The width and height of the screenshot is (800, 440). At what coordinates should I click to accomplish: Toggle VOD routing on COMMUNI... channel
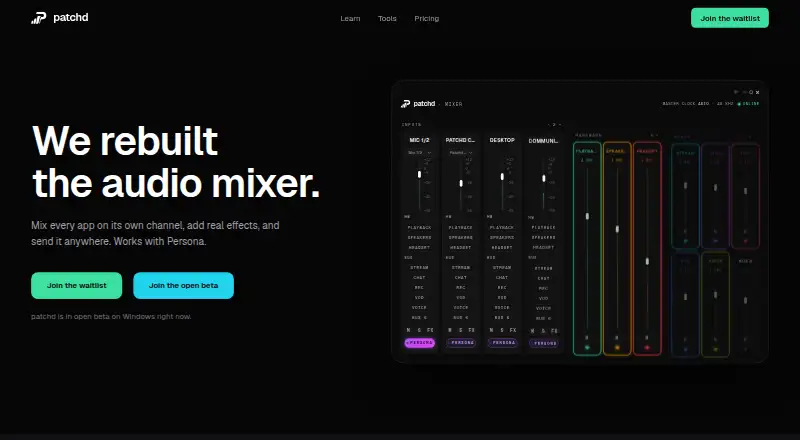[x=543, y=298]
